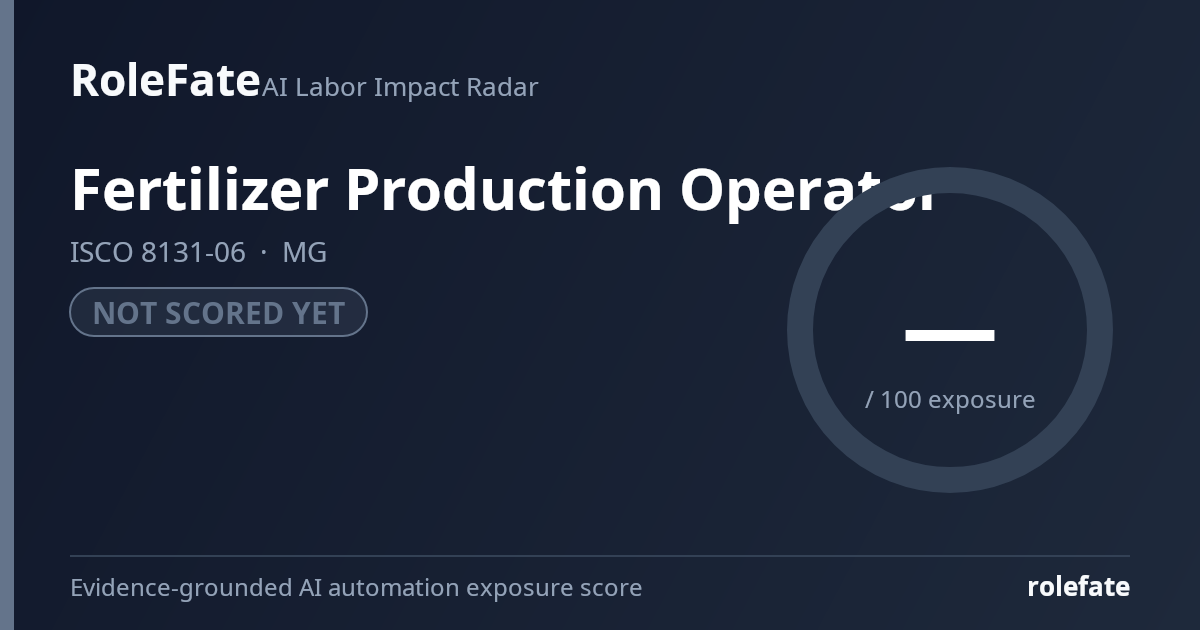Click the RoleFate logo text
Viewport: 1200px width, 630px height.
[165, 80]
